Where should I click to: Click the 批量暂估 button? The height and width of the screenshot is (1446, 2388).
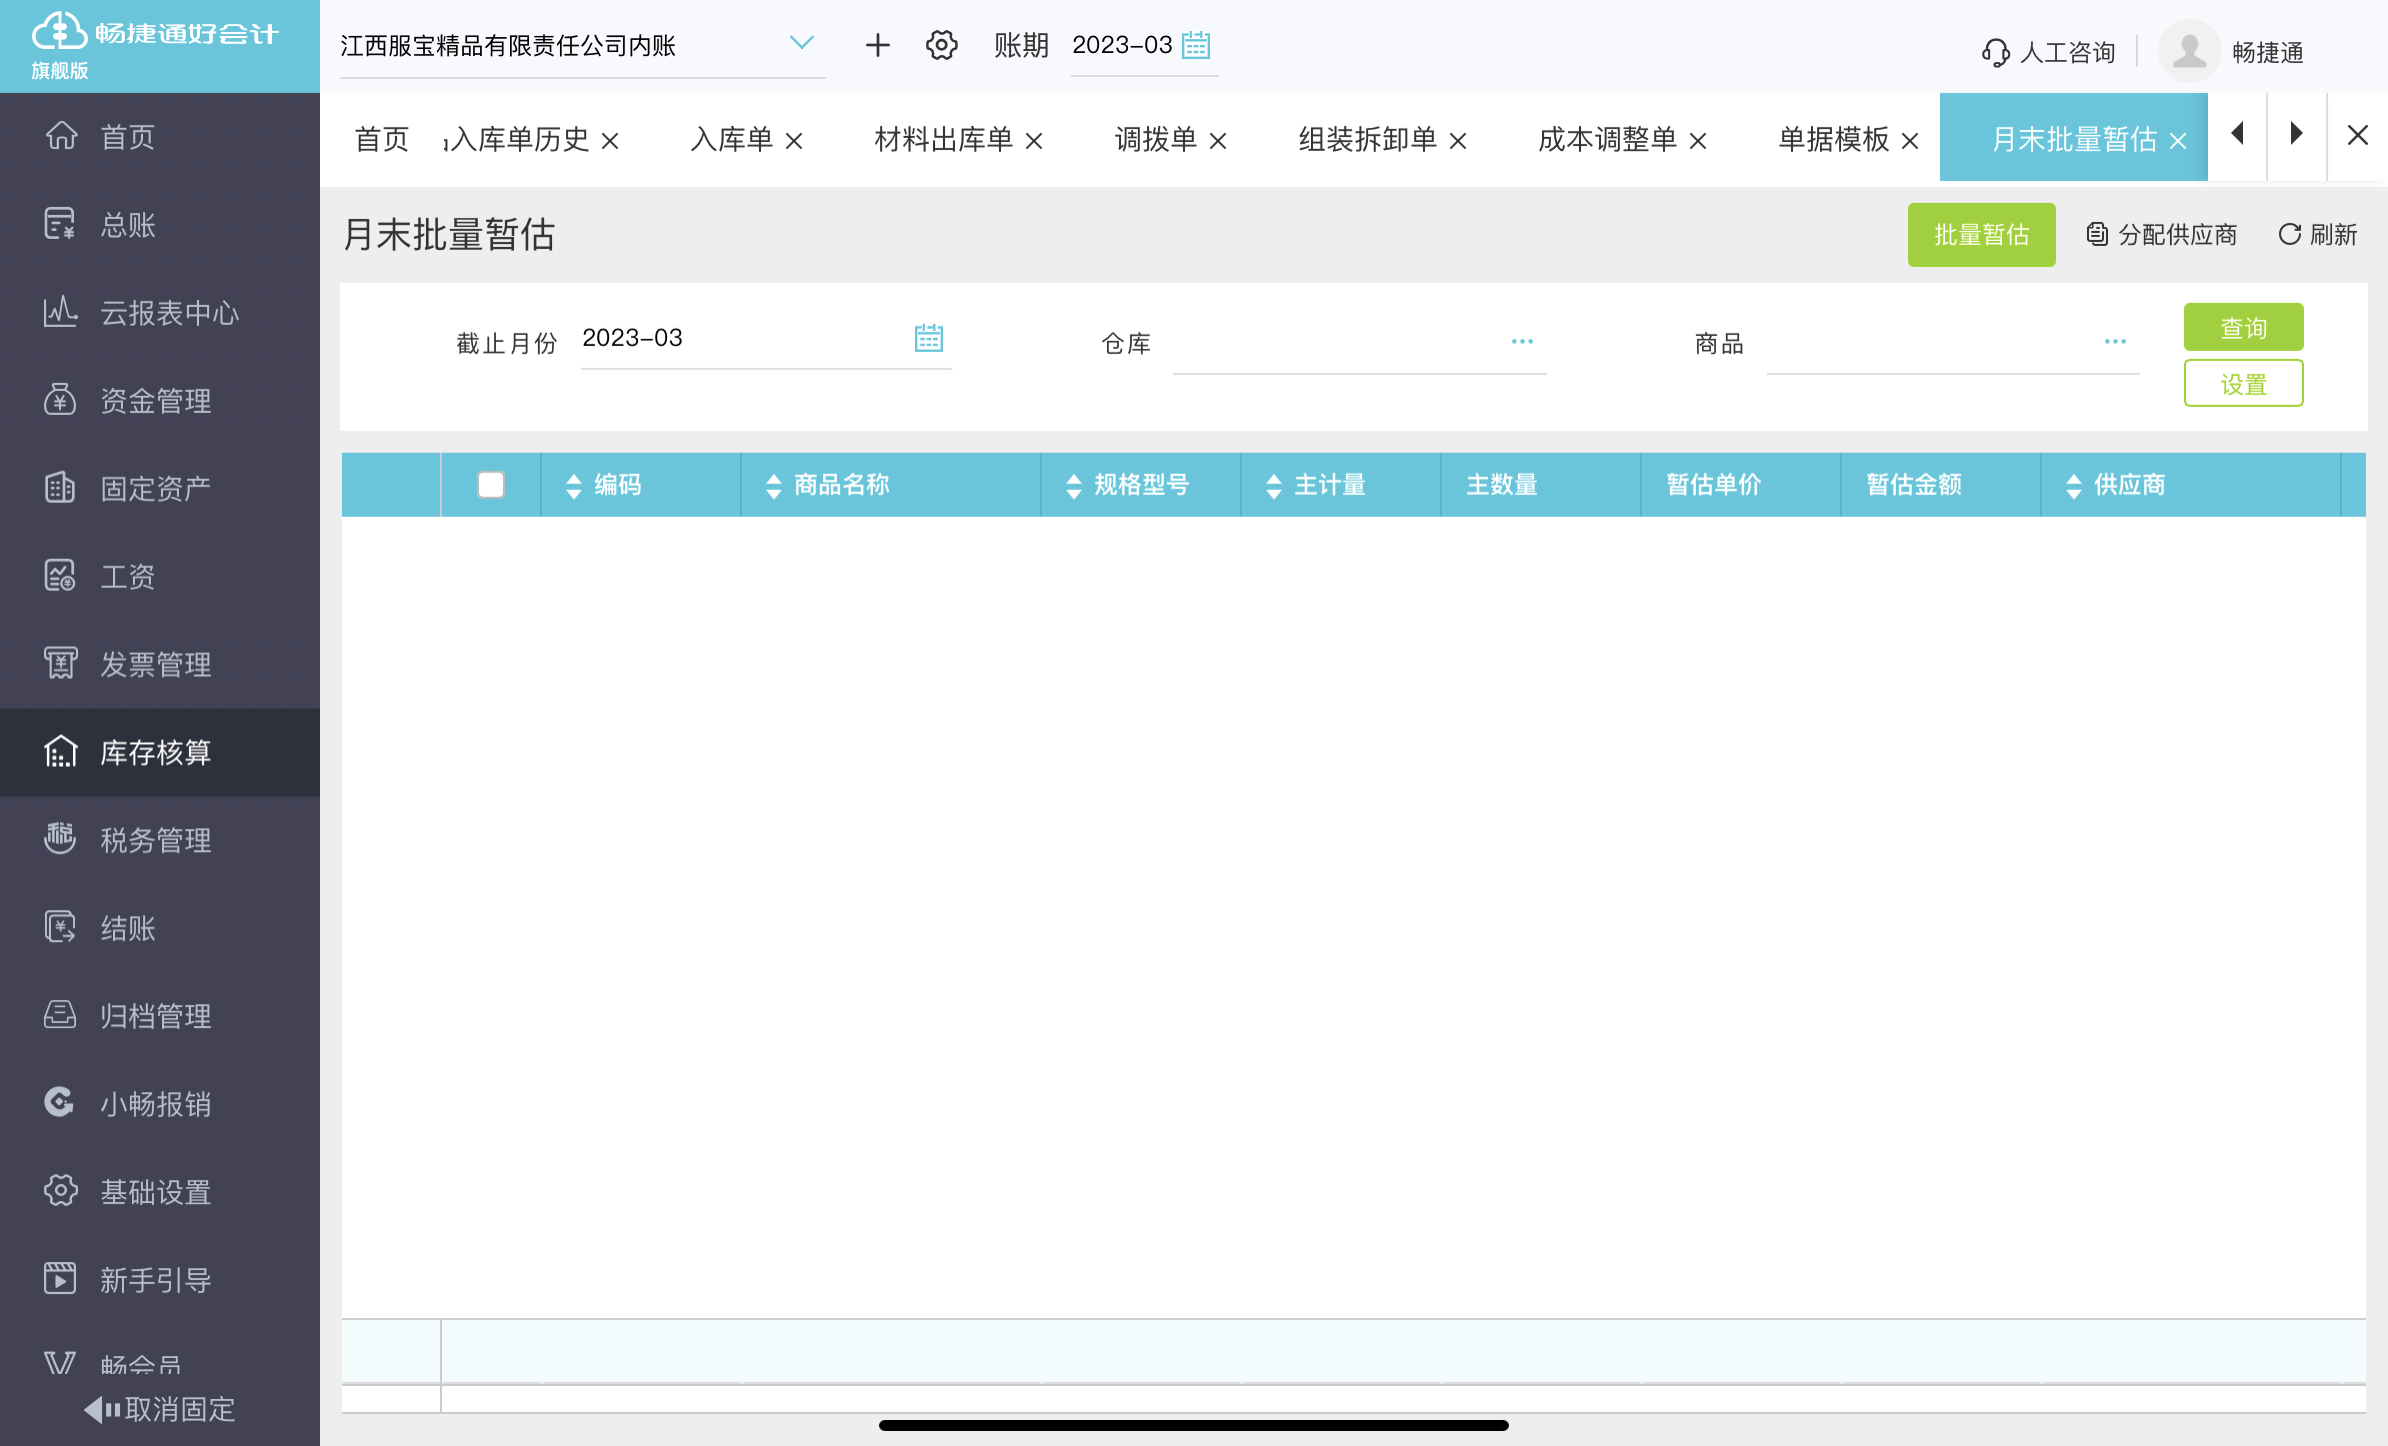point(1982,235)
